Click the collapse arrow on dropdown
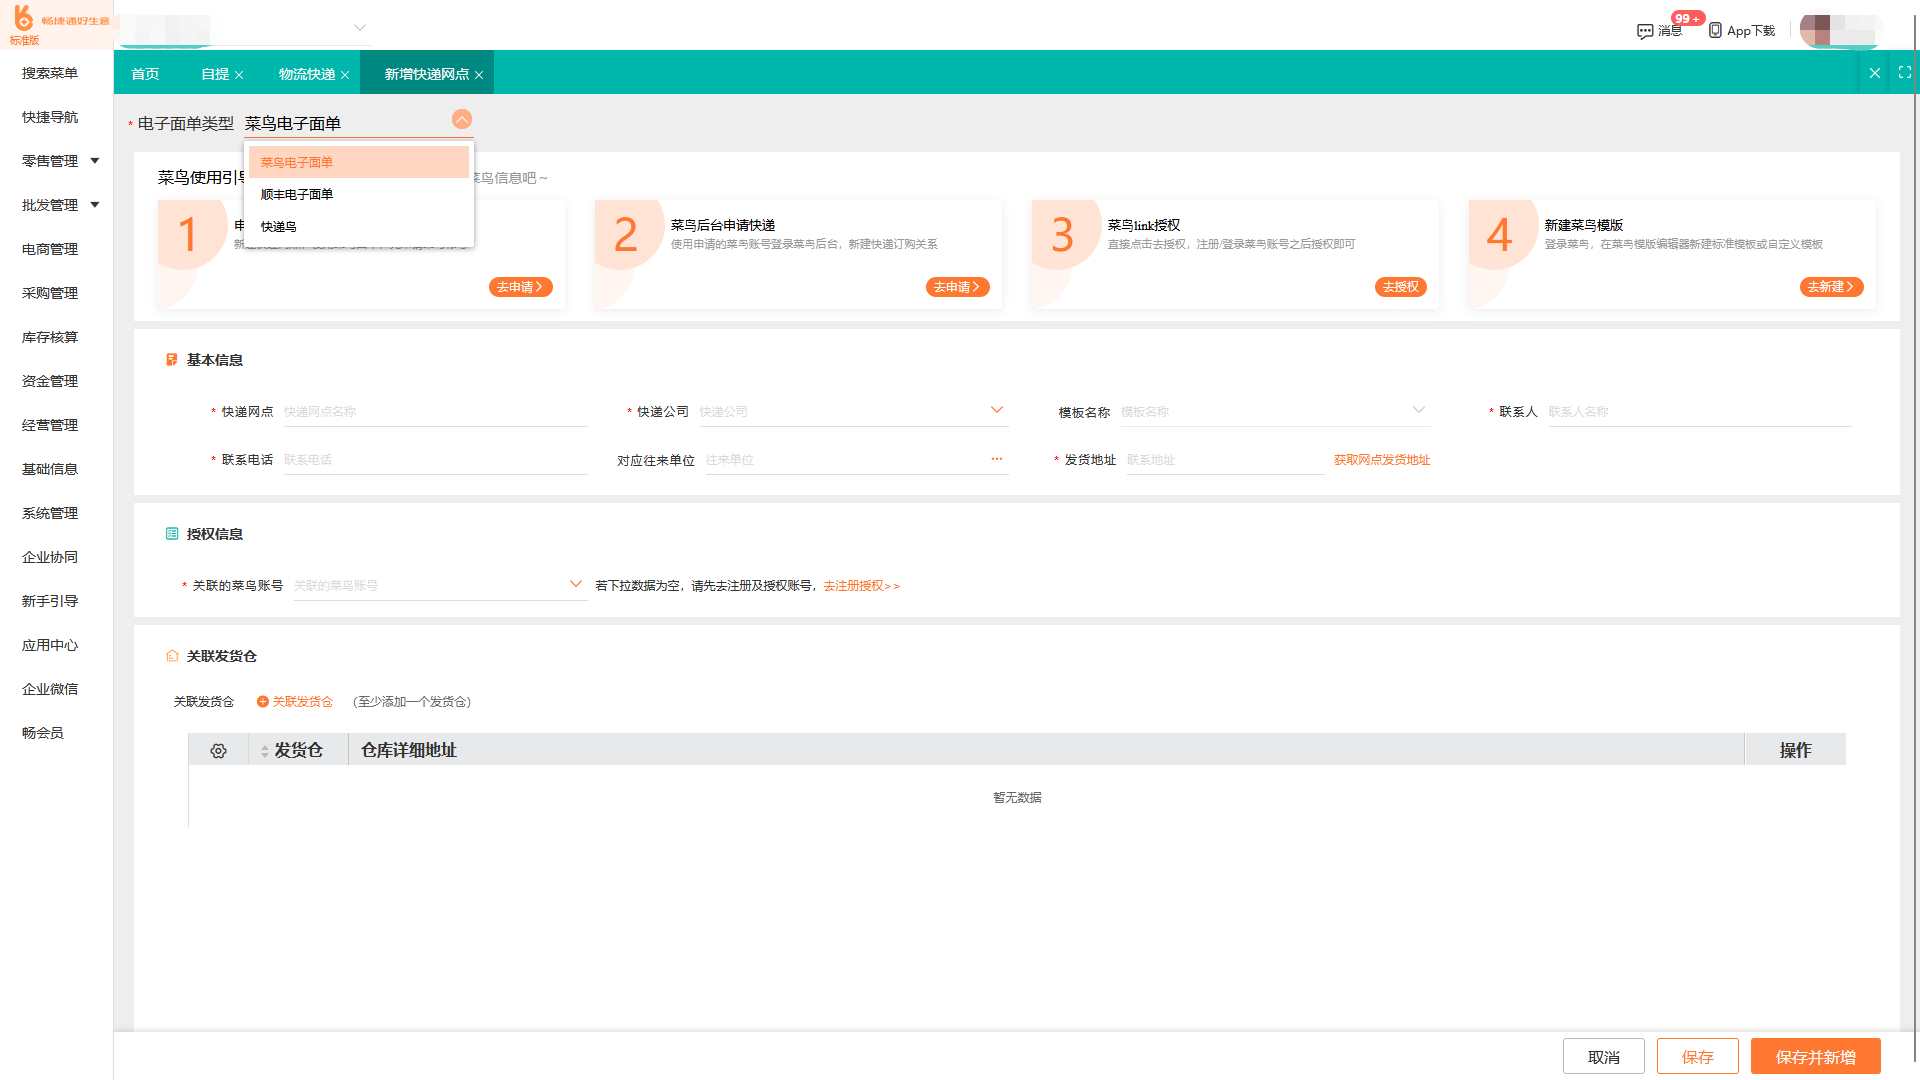The width and height of the screenshot is (1920, 1080). click(x=462, y=120)
